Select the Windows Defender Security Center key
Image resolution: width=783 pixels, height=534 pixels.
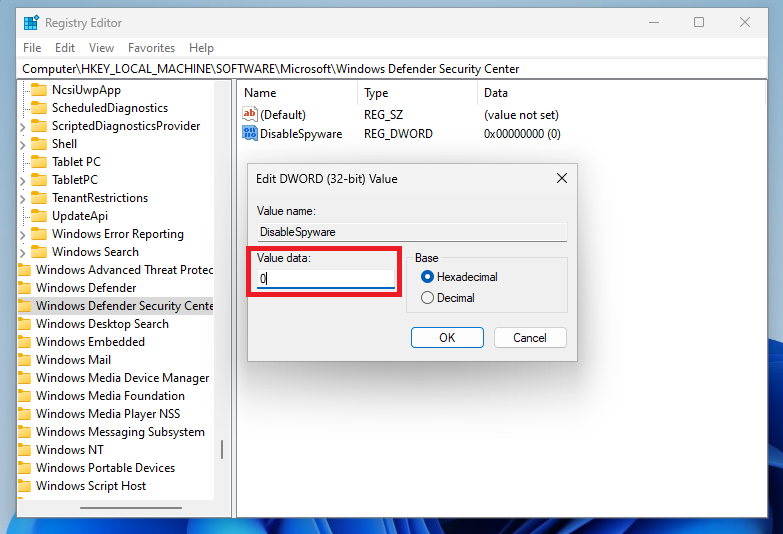pos(125,306)
